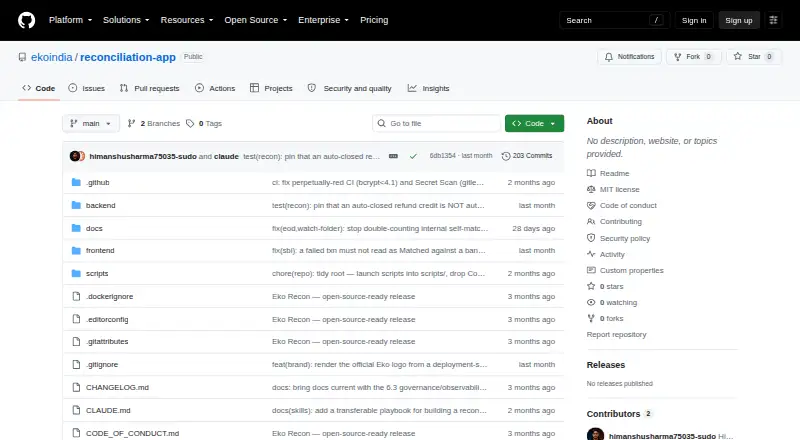This screenshot has width=800, height=440.
Task: Open the .editorconfig file
Action: coord(107,320)
